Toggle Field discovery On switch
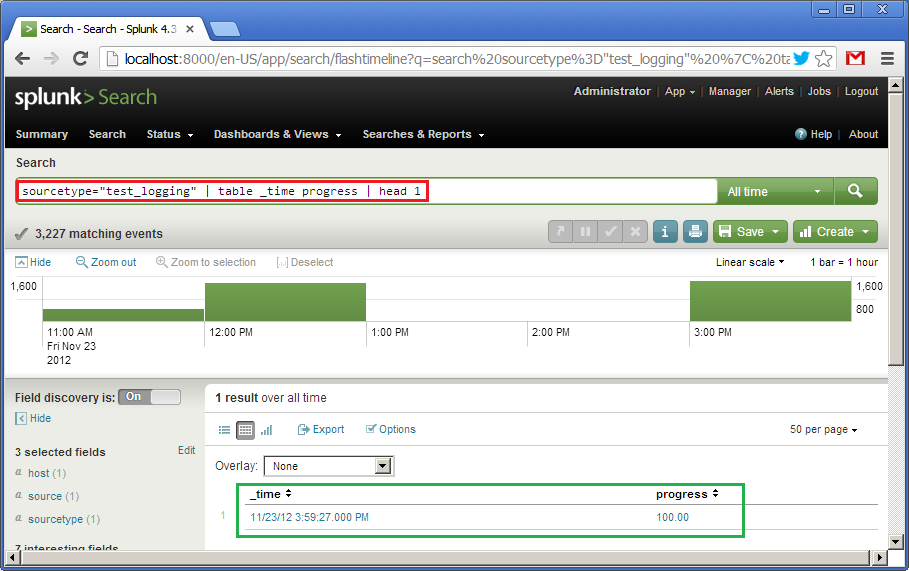Screen dimensions: 909x571 click(x=149, y=397)
